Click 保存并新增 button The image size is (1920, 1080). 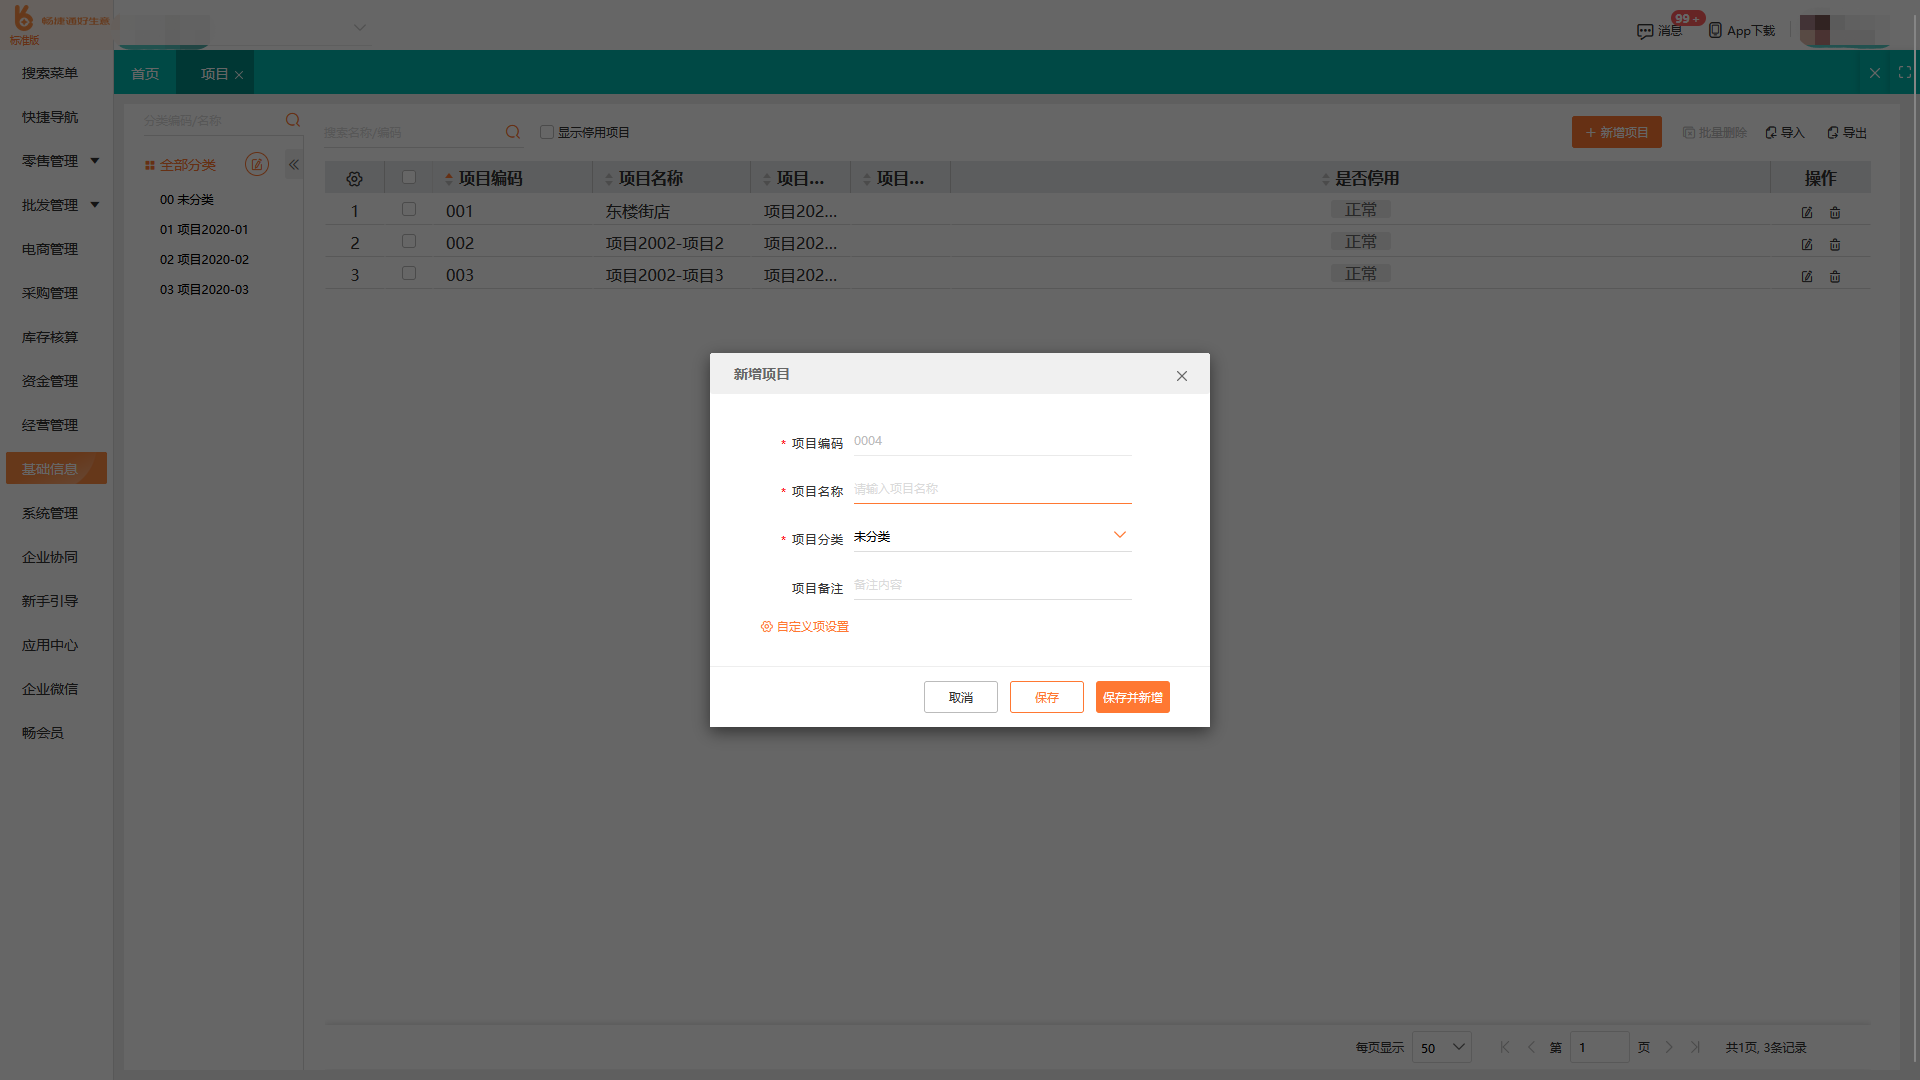tap(1133, 696)
